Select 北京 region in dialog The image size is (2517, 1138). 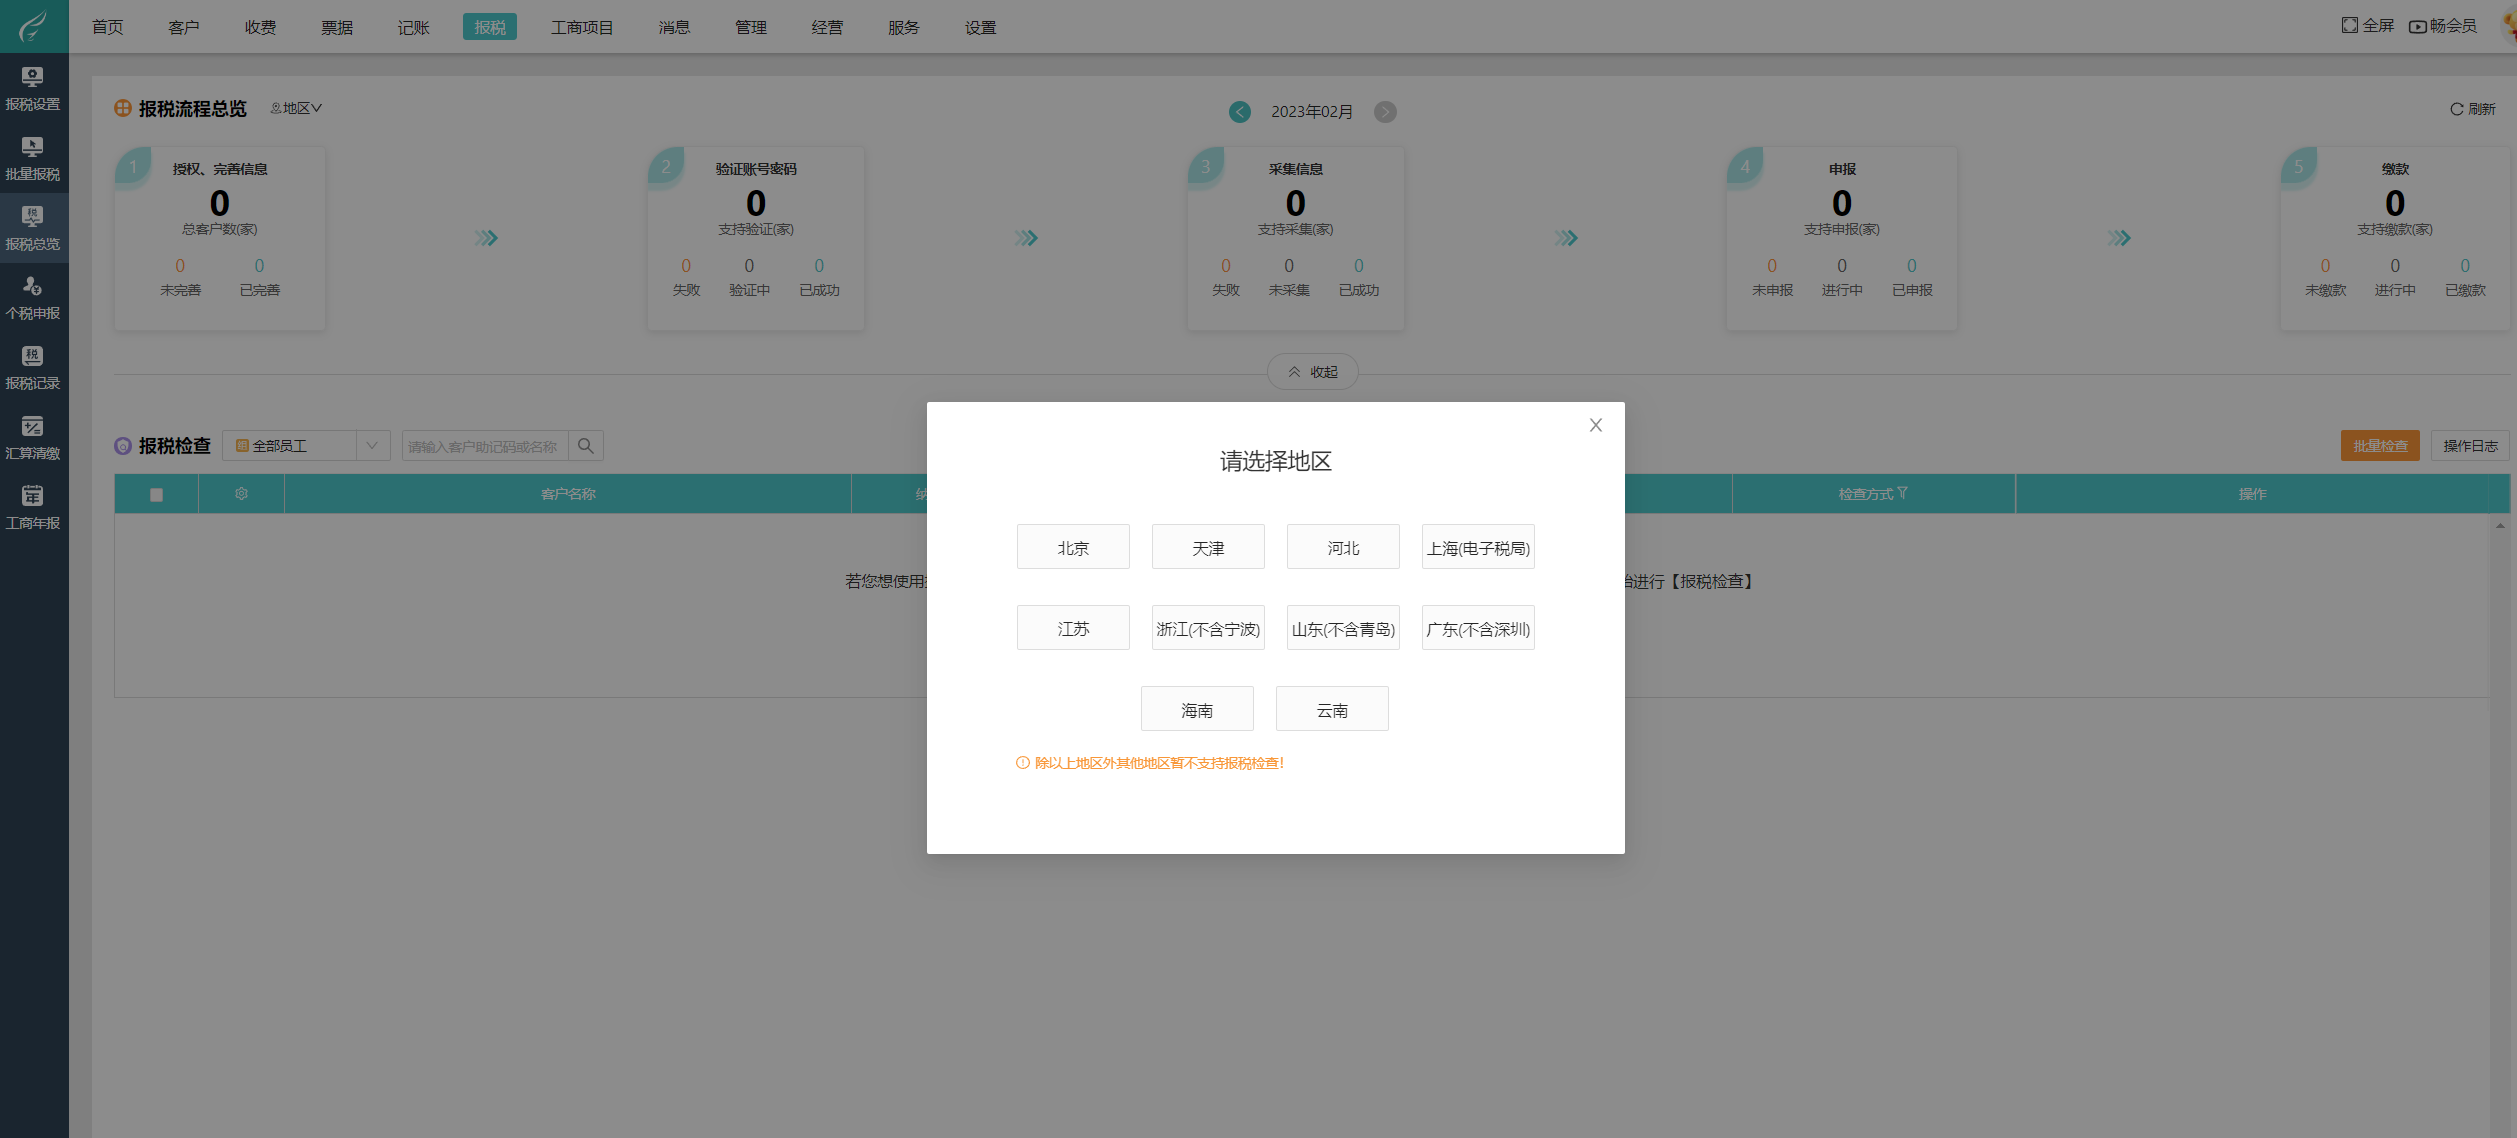(1072, 547)
